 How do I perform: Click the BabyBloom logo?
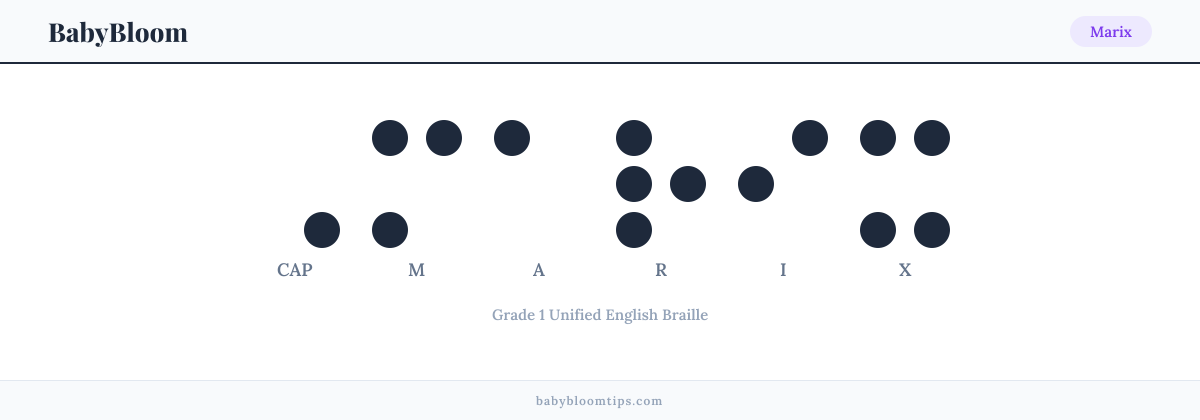(x=118, y=32)
